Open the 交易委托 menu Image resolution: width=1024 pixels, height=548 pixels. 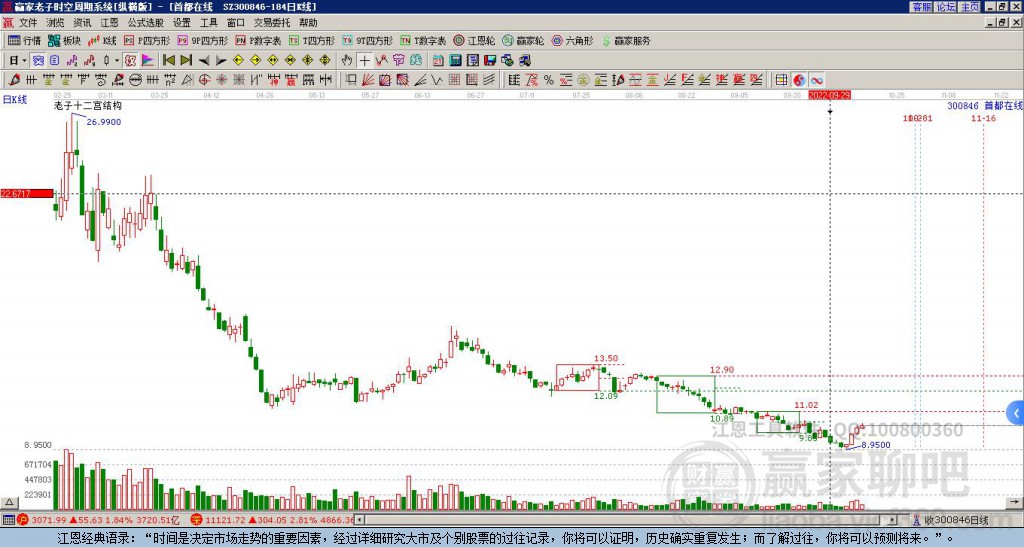click(273, 22)
